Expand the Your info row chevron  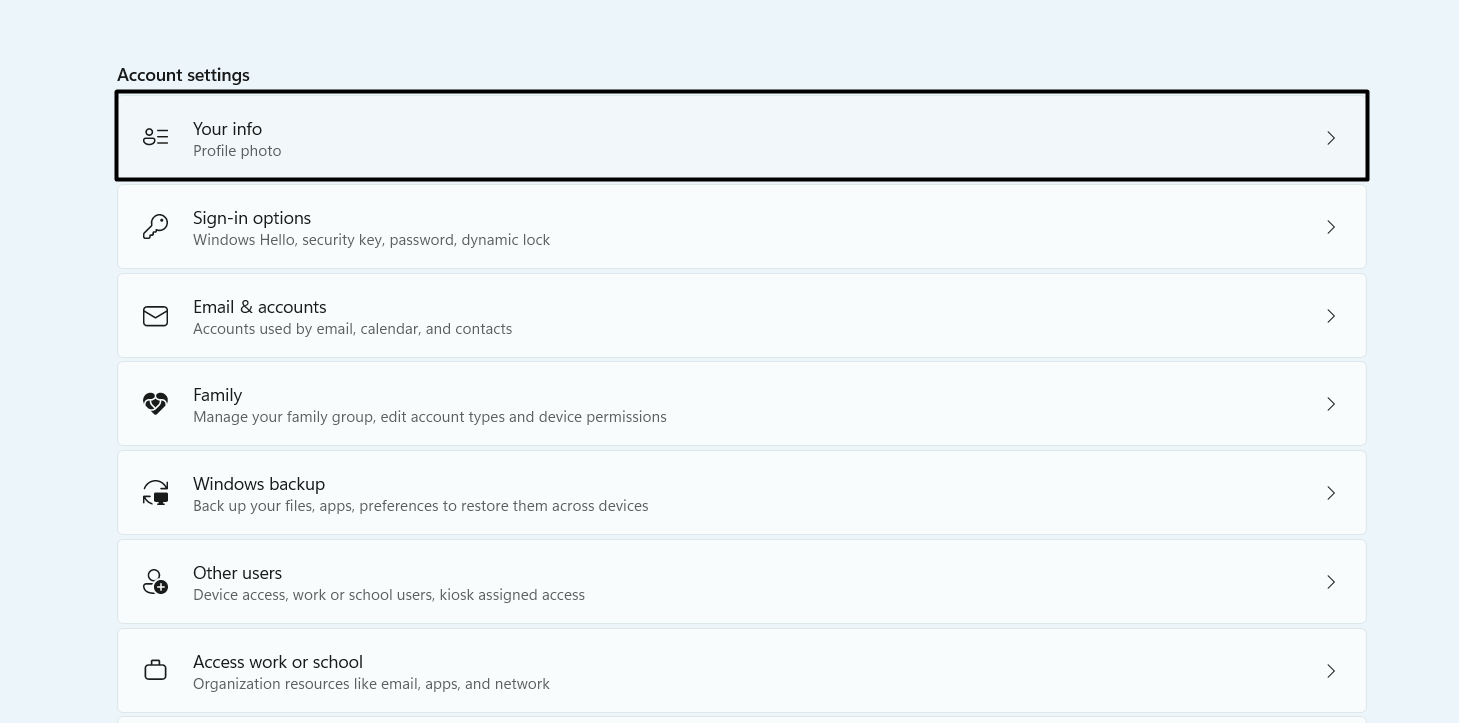tap(1330, 138)
